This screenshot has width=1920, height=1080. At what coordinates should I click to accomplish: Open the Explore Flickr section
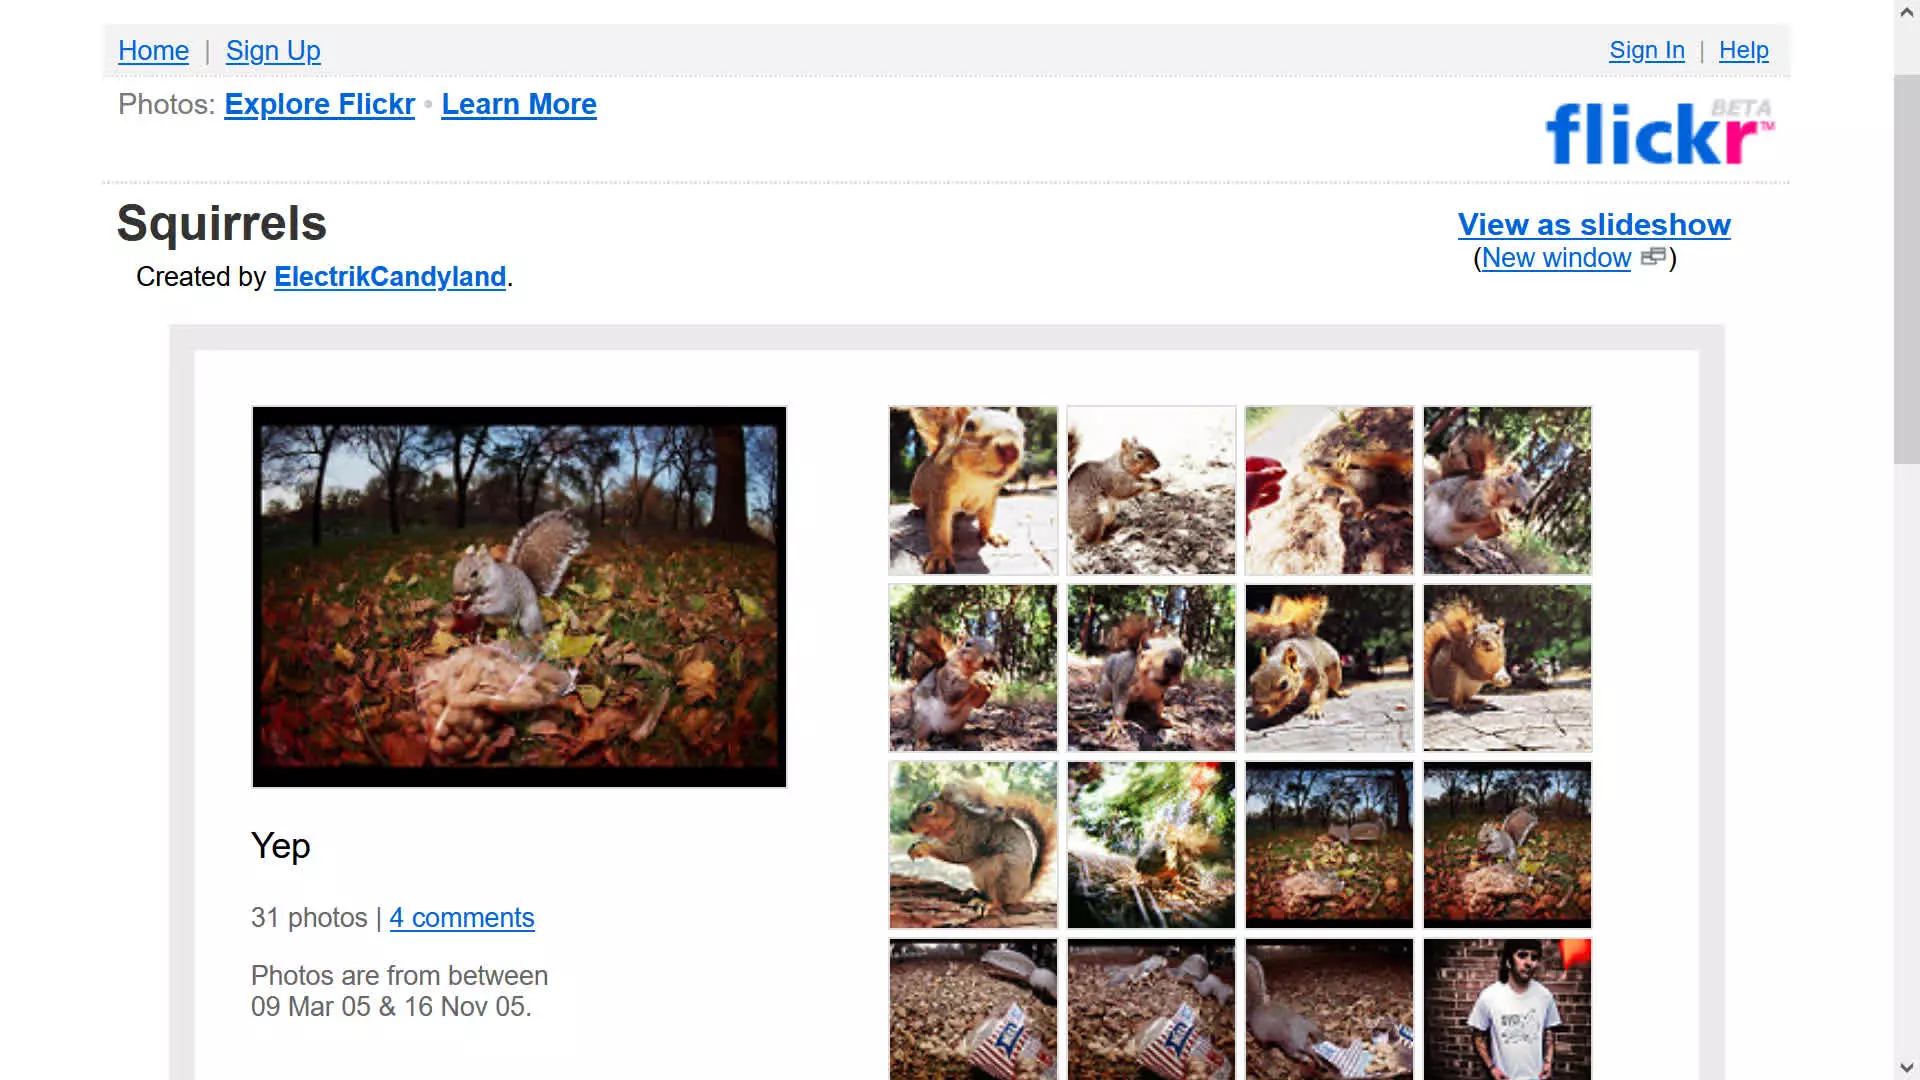click(319, 103)
